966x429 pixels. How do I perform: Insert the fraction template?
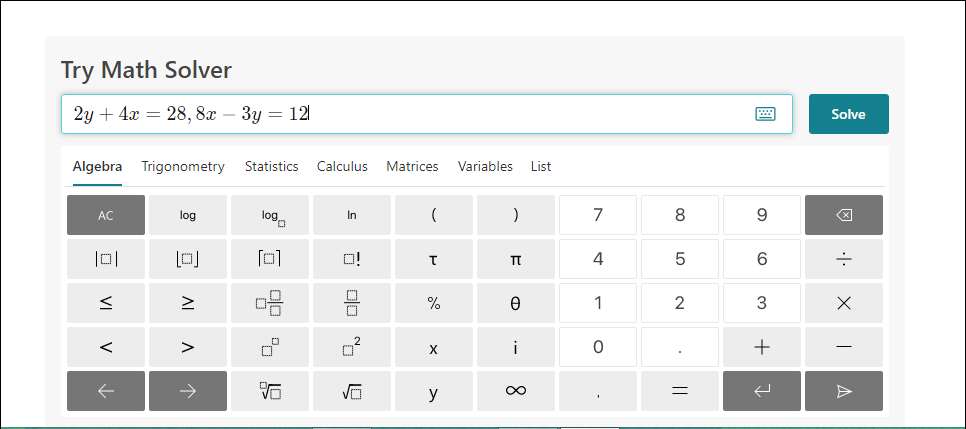352,303
